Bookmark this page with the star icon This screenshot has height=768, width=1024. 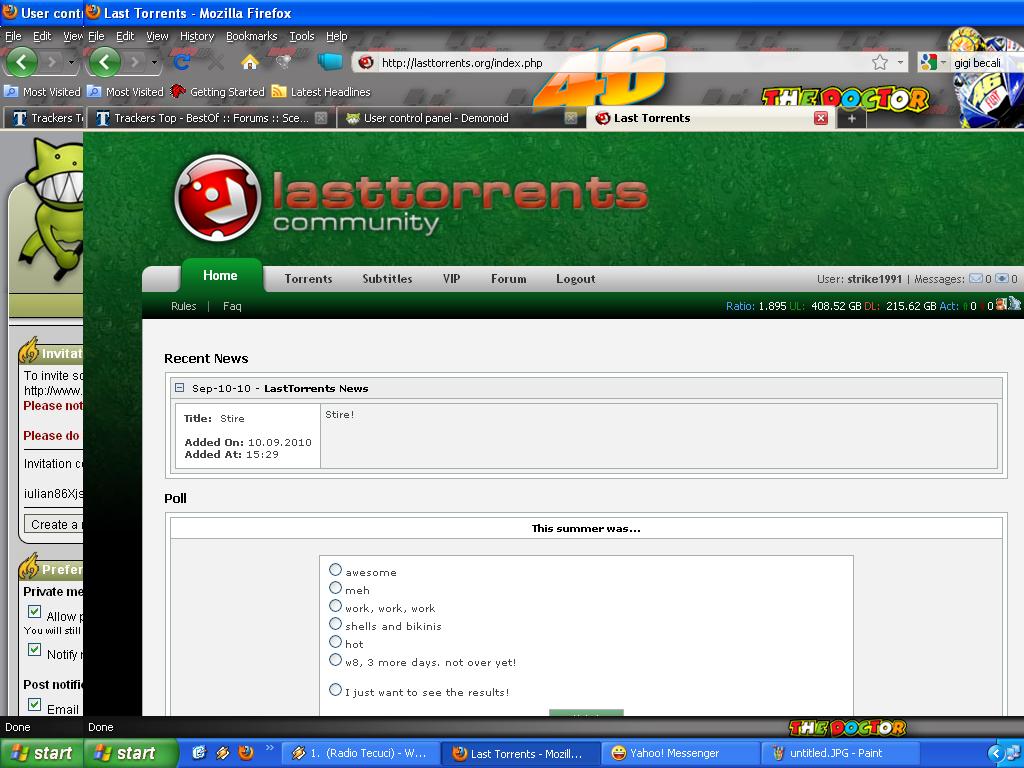point(879,62)
